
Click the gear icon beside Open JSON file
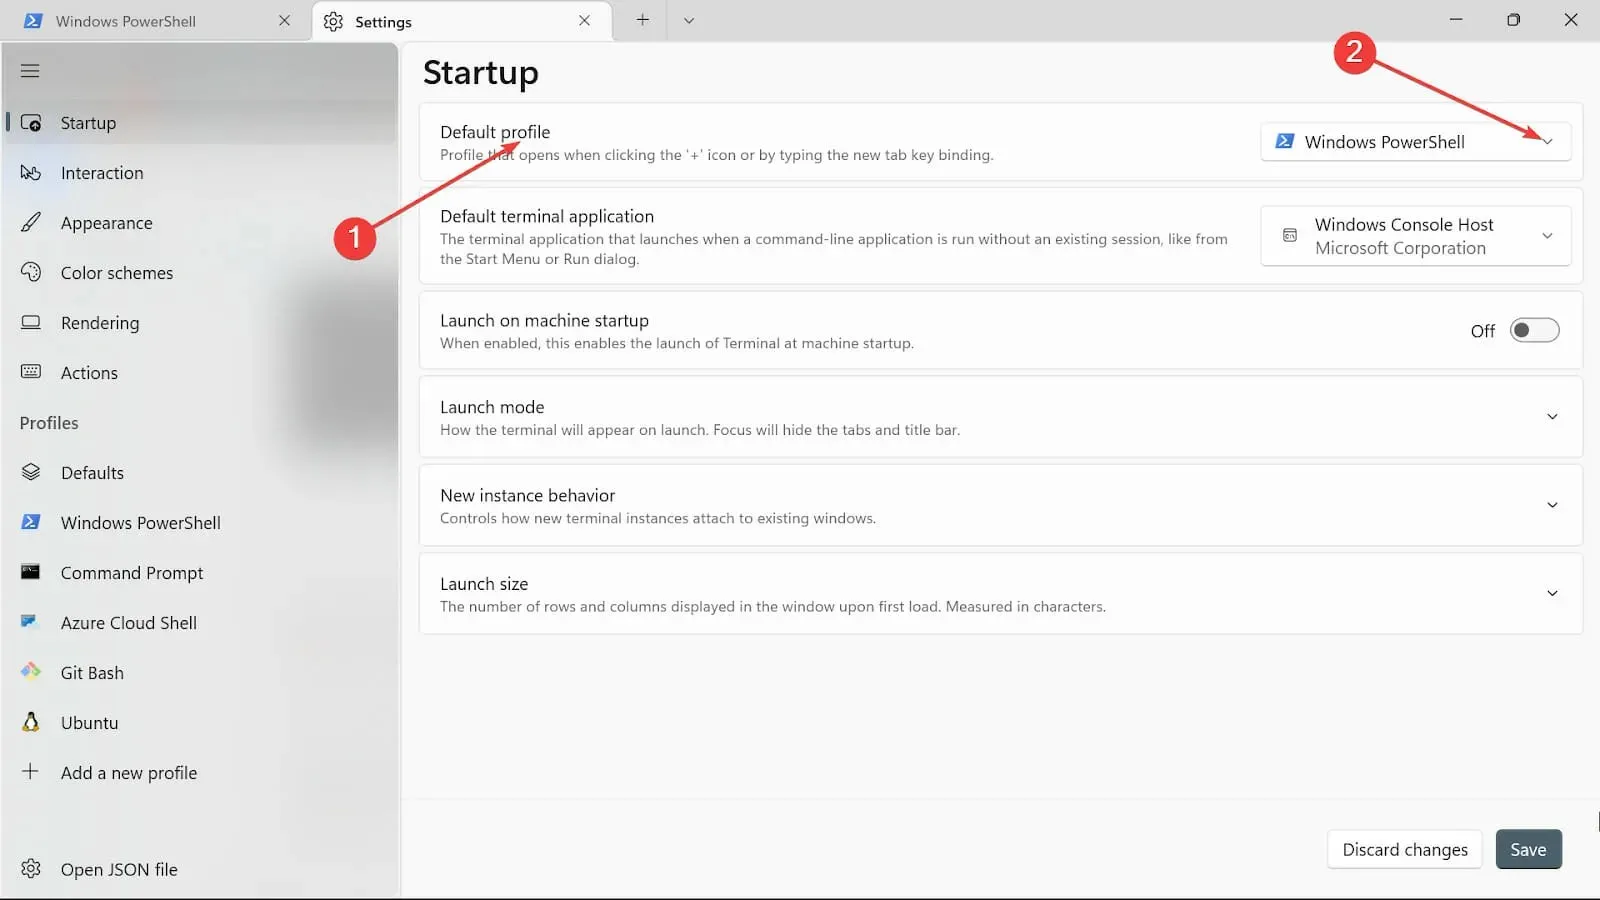pos(31,869)
